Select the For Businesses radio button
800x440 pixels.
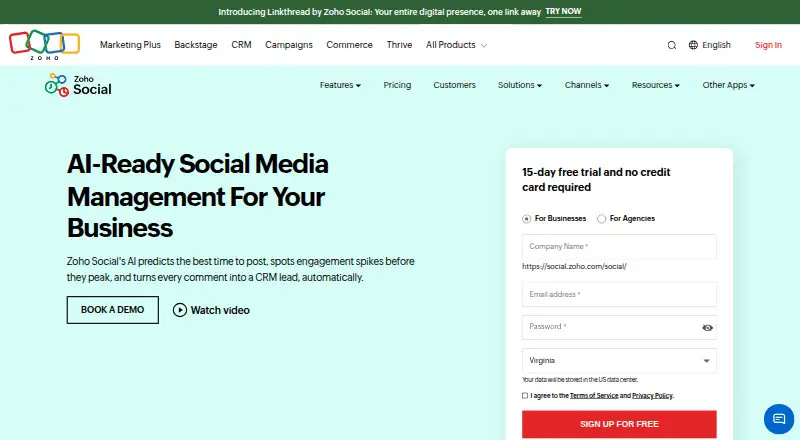tap(527, 218)
